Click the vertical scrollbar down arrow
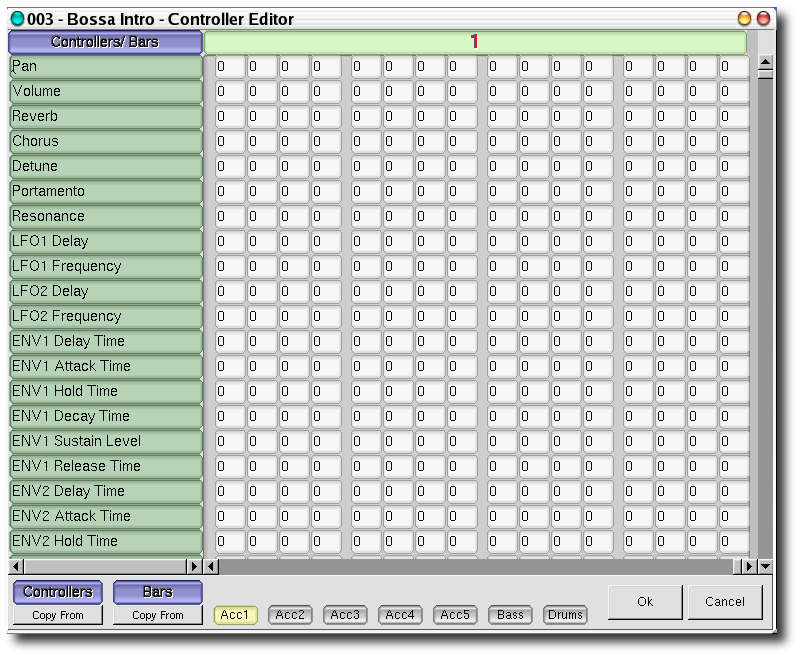Screen dimensions: 800x657 (765, 566)
